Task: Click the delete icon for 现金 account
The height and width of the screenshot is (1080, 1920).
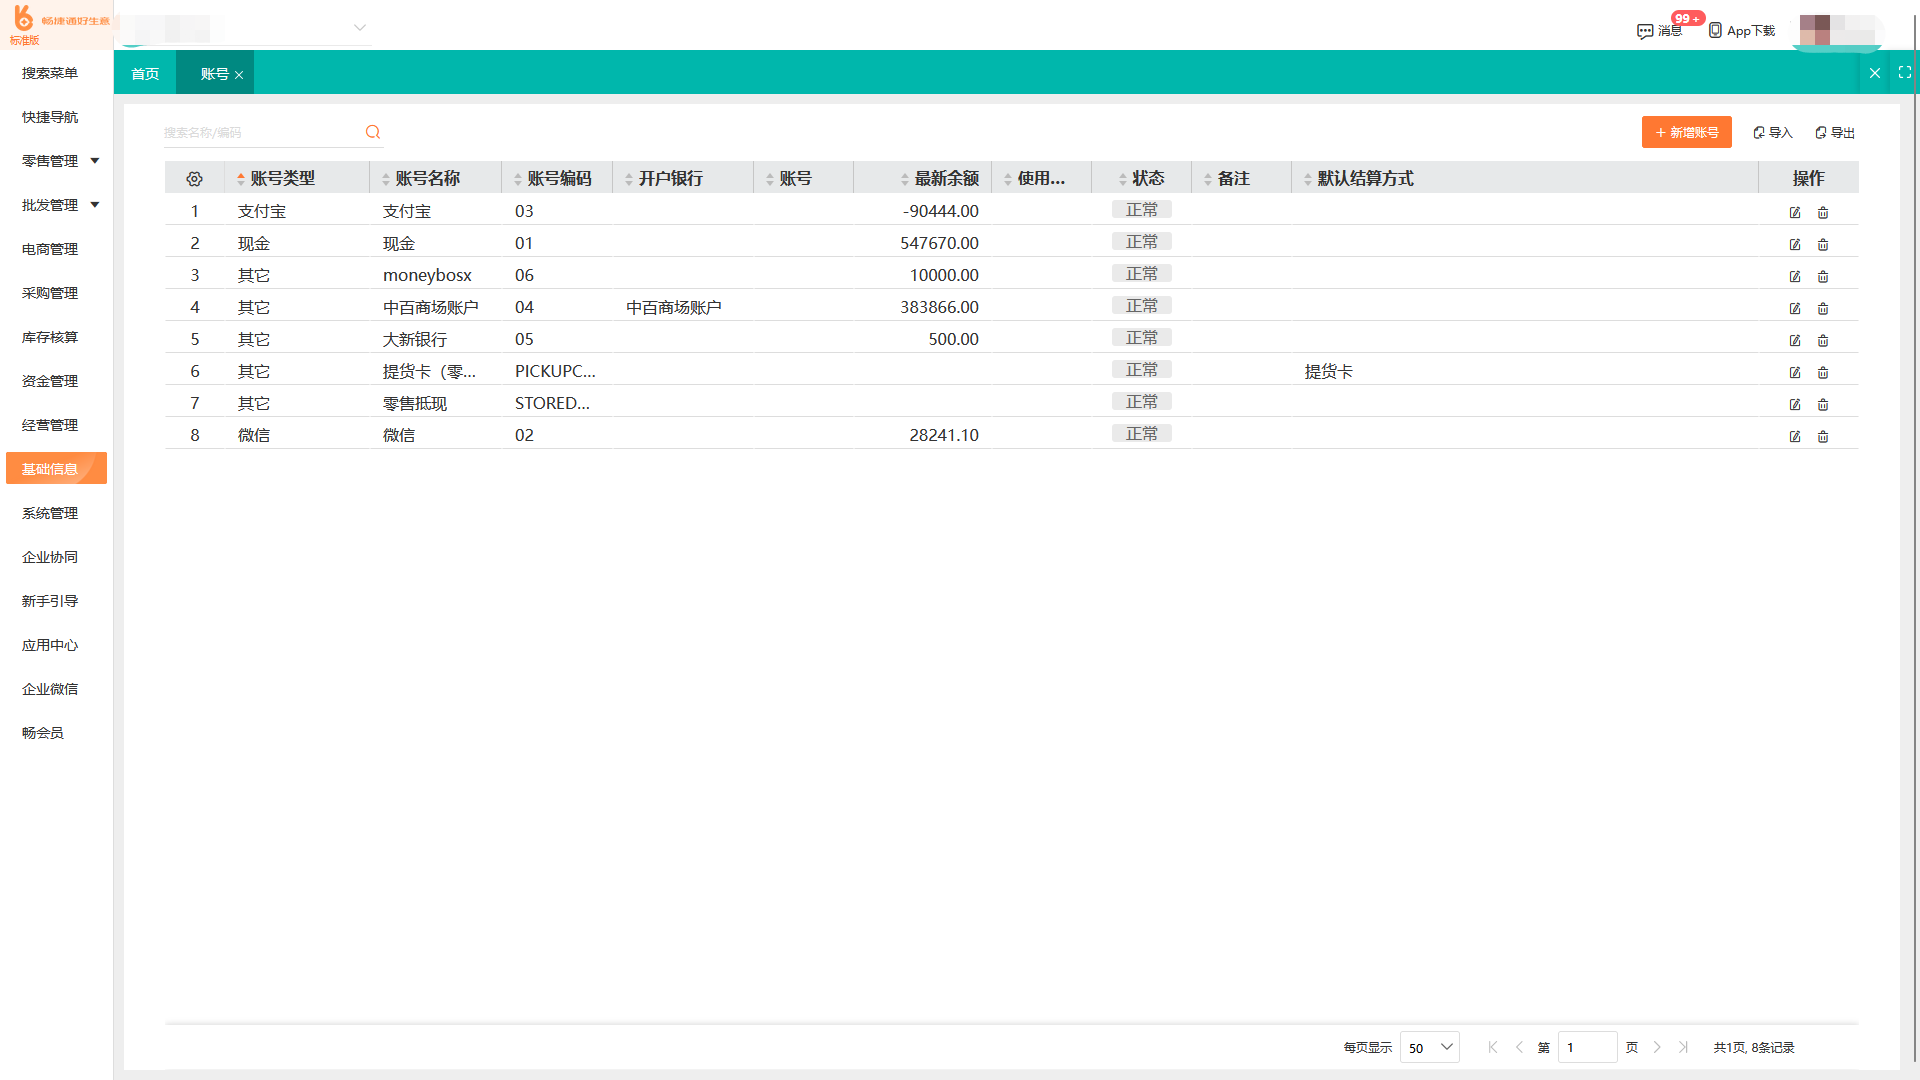Action: tap(1824, 243)
